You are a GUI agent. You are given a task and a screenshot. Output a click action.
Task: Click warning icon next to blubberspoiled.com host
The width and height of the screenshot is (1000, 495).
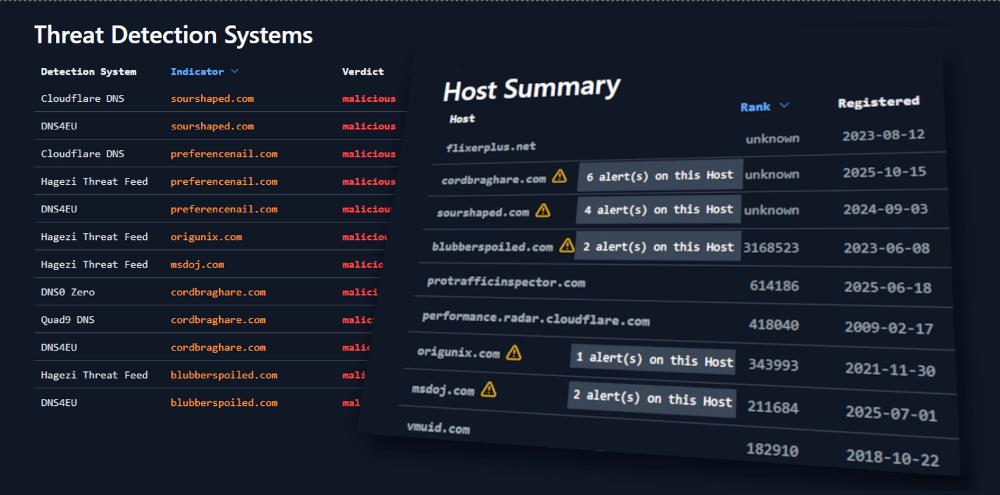pyautogui.click(x=567, y=245)
